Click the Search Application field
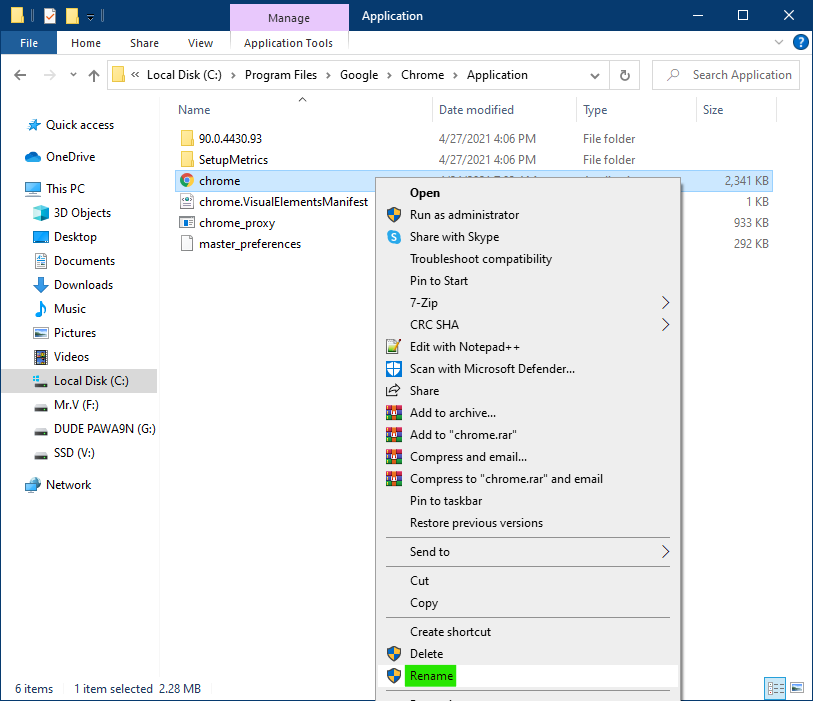This screenshot has width=813, height=701. [x=726, y=75]
